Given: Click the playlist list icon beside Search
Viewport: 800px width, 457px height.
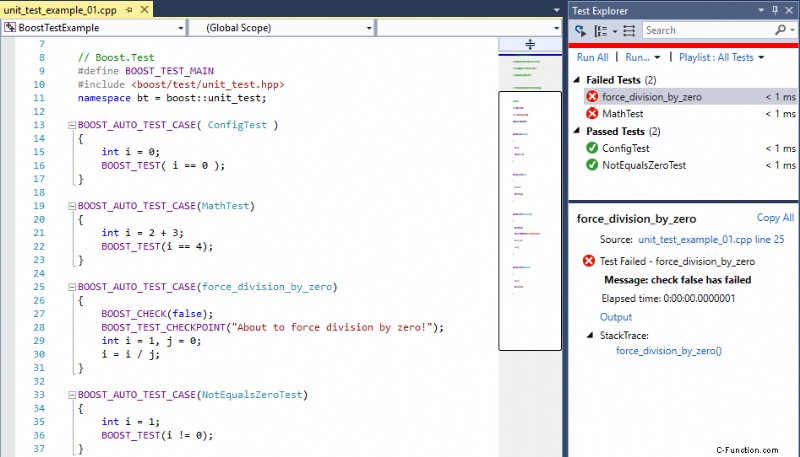Looking at the screenshot, I should [629, 31].
